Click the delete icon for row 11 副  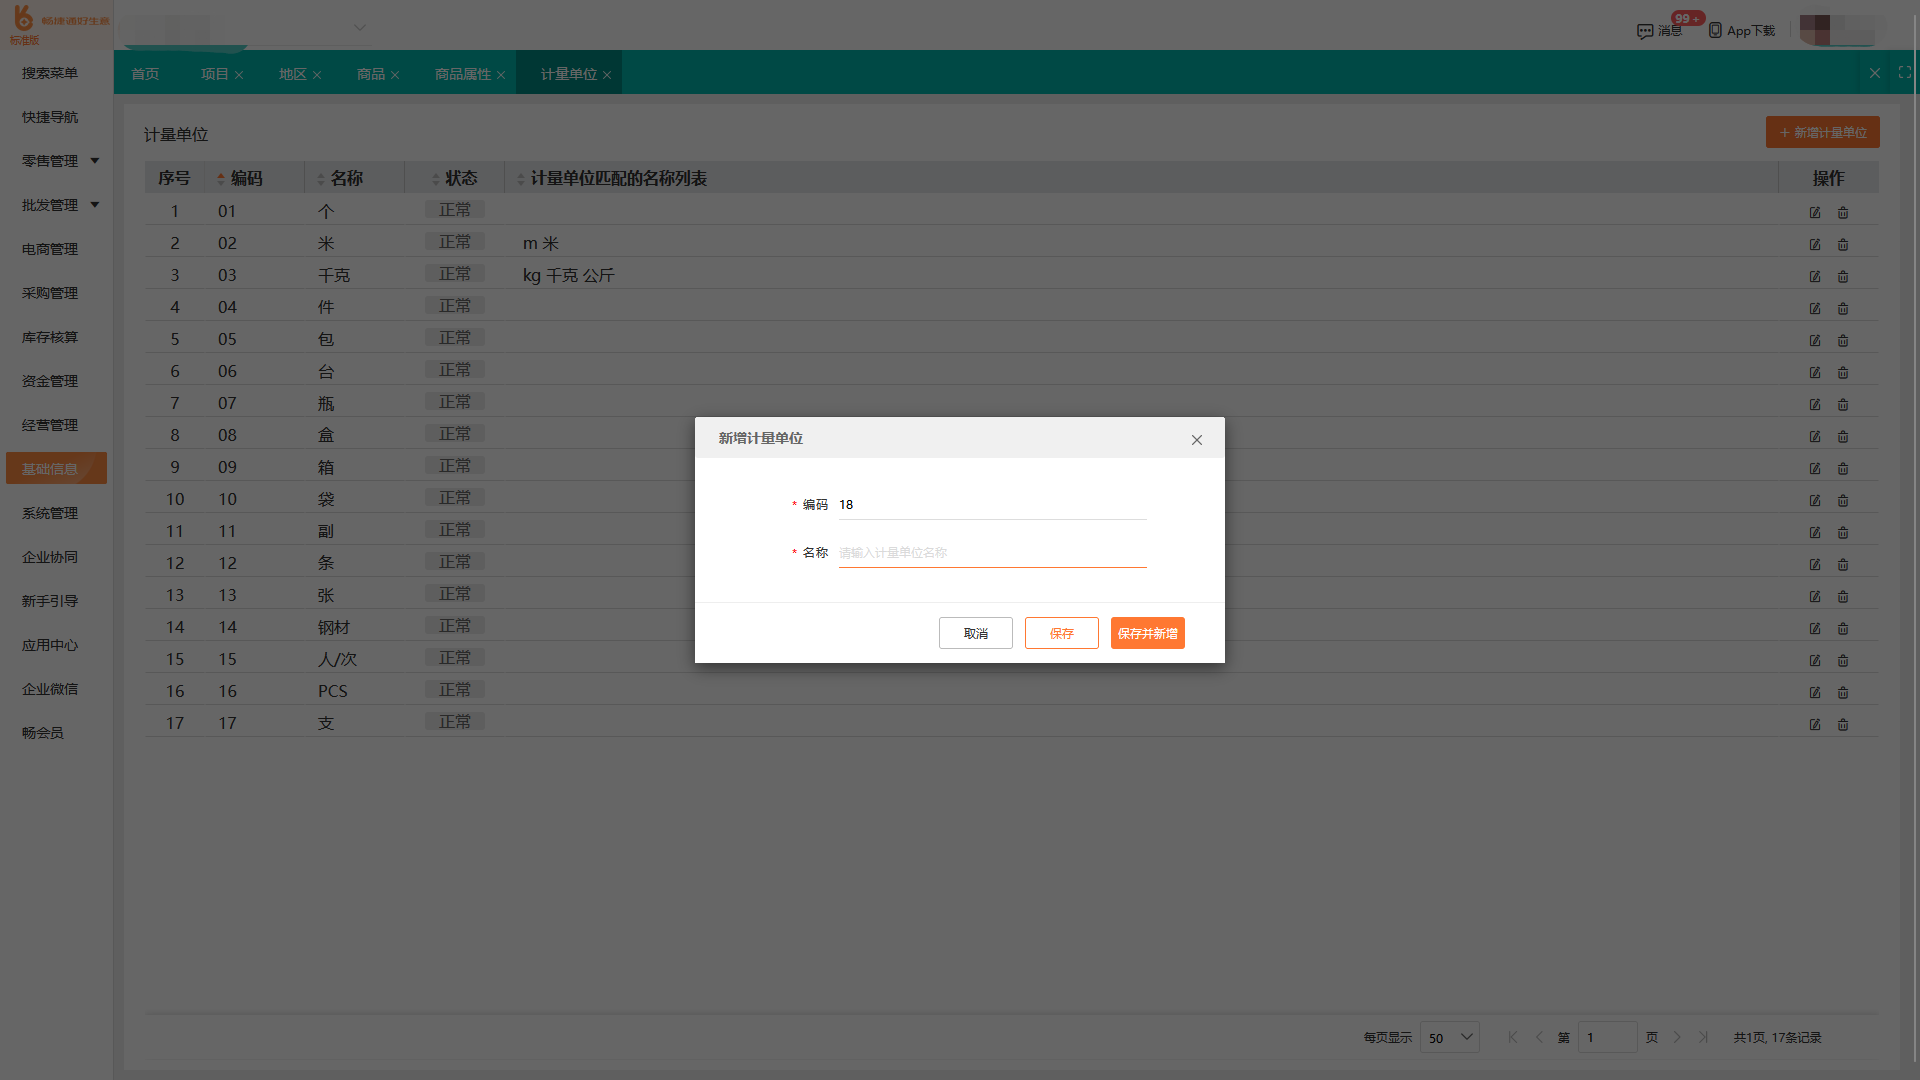[x=1844, y=531]
